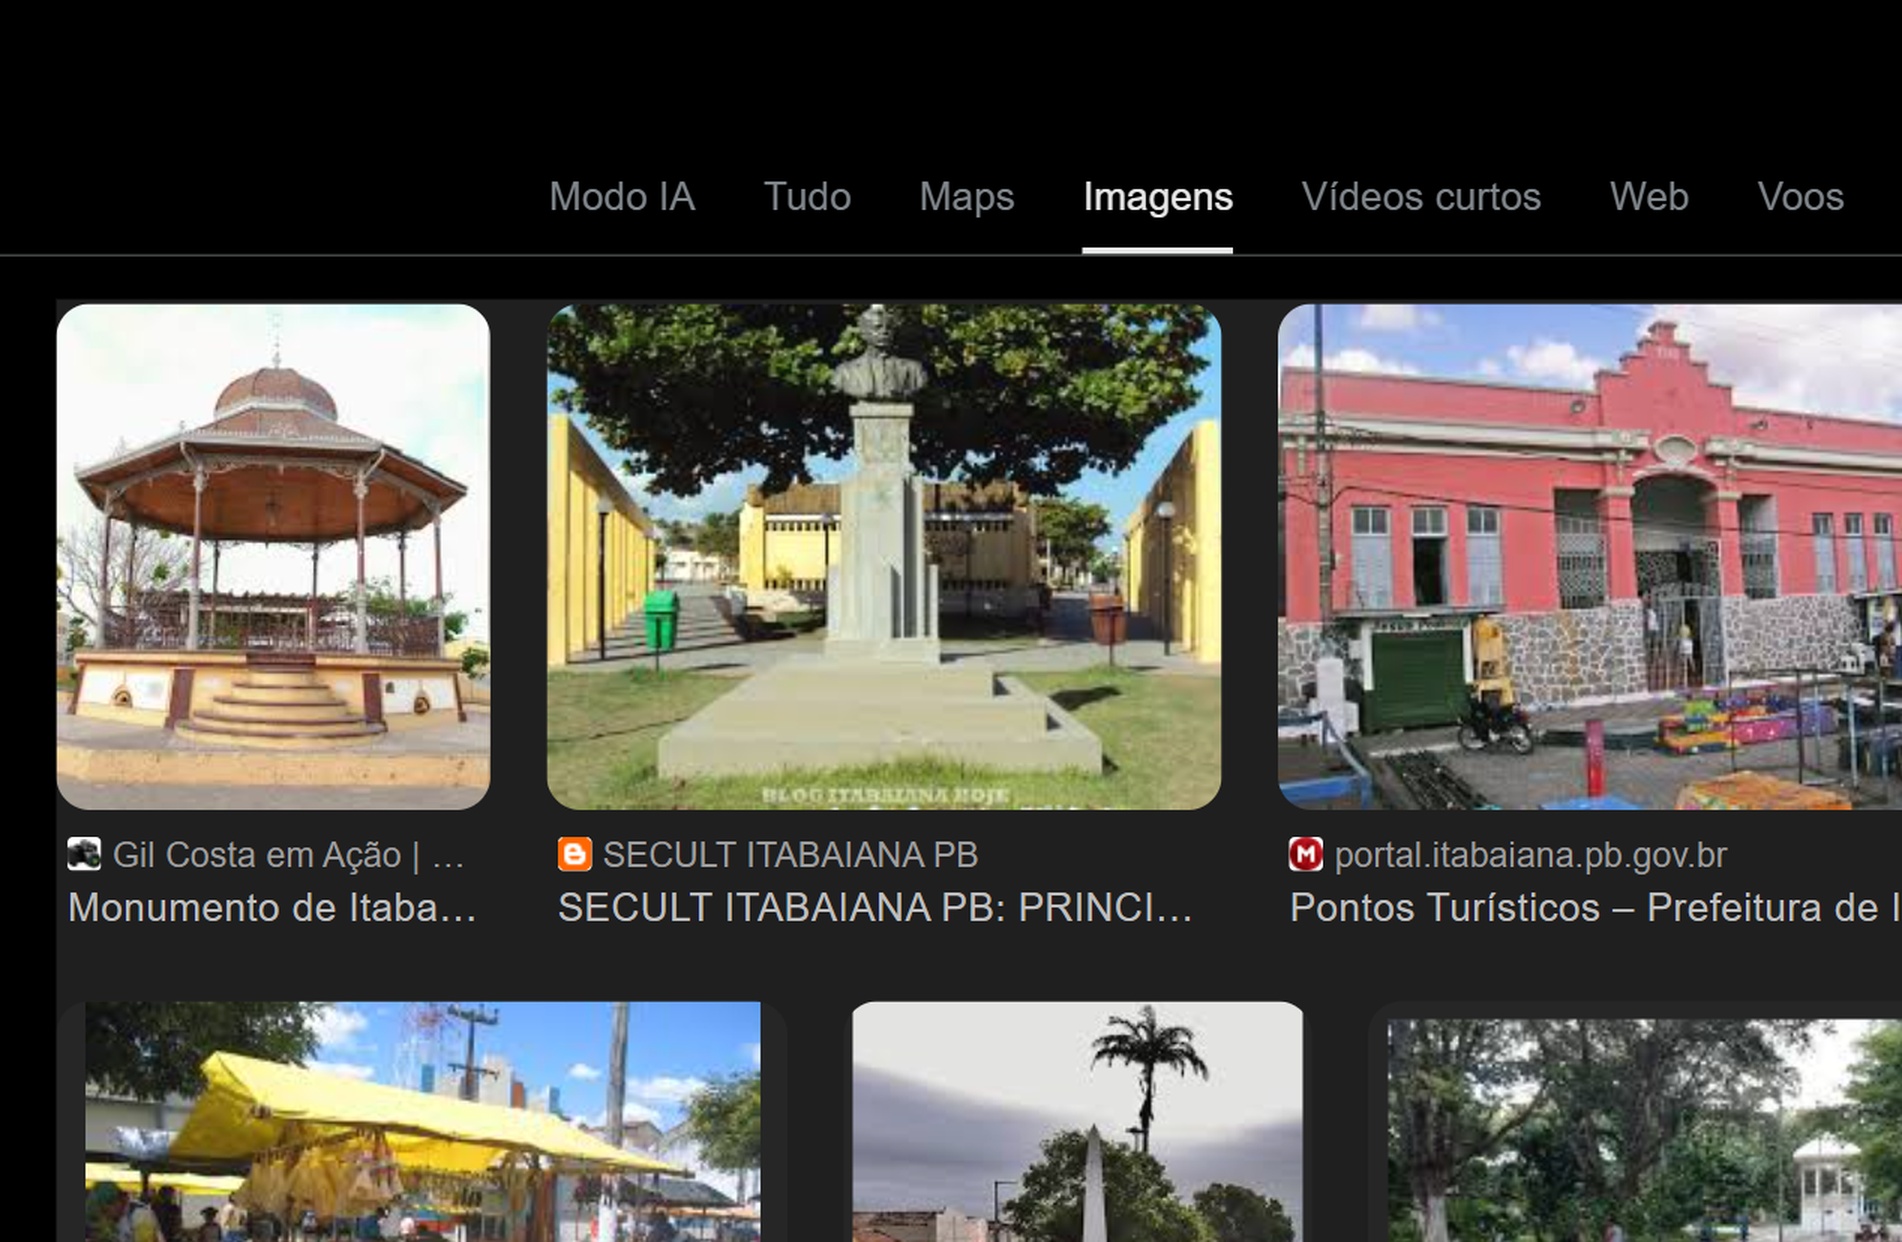Click the portal.itabaiana.pb.gov.br source text
The width and height of the screenshot is (1902, 1242).
pos(1530,855)
